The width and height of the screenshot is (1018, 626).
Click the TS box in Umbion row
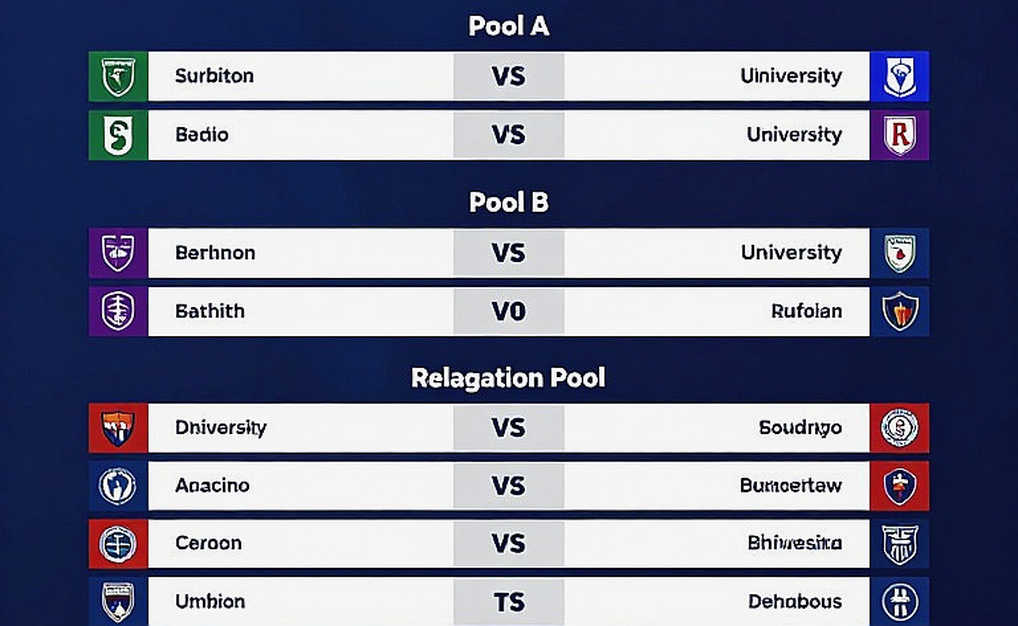click(x=509, y=602)
